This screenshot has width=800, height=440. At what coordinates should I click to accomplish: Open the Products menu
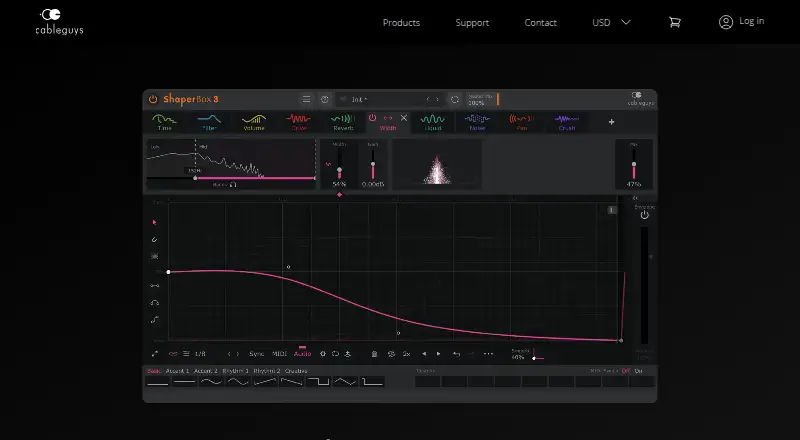point(401,22)
